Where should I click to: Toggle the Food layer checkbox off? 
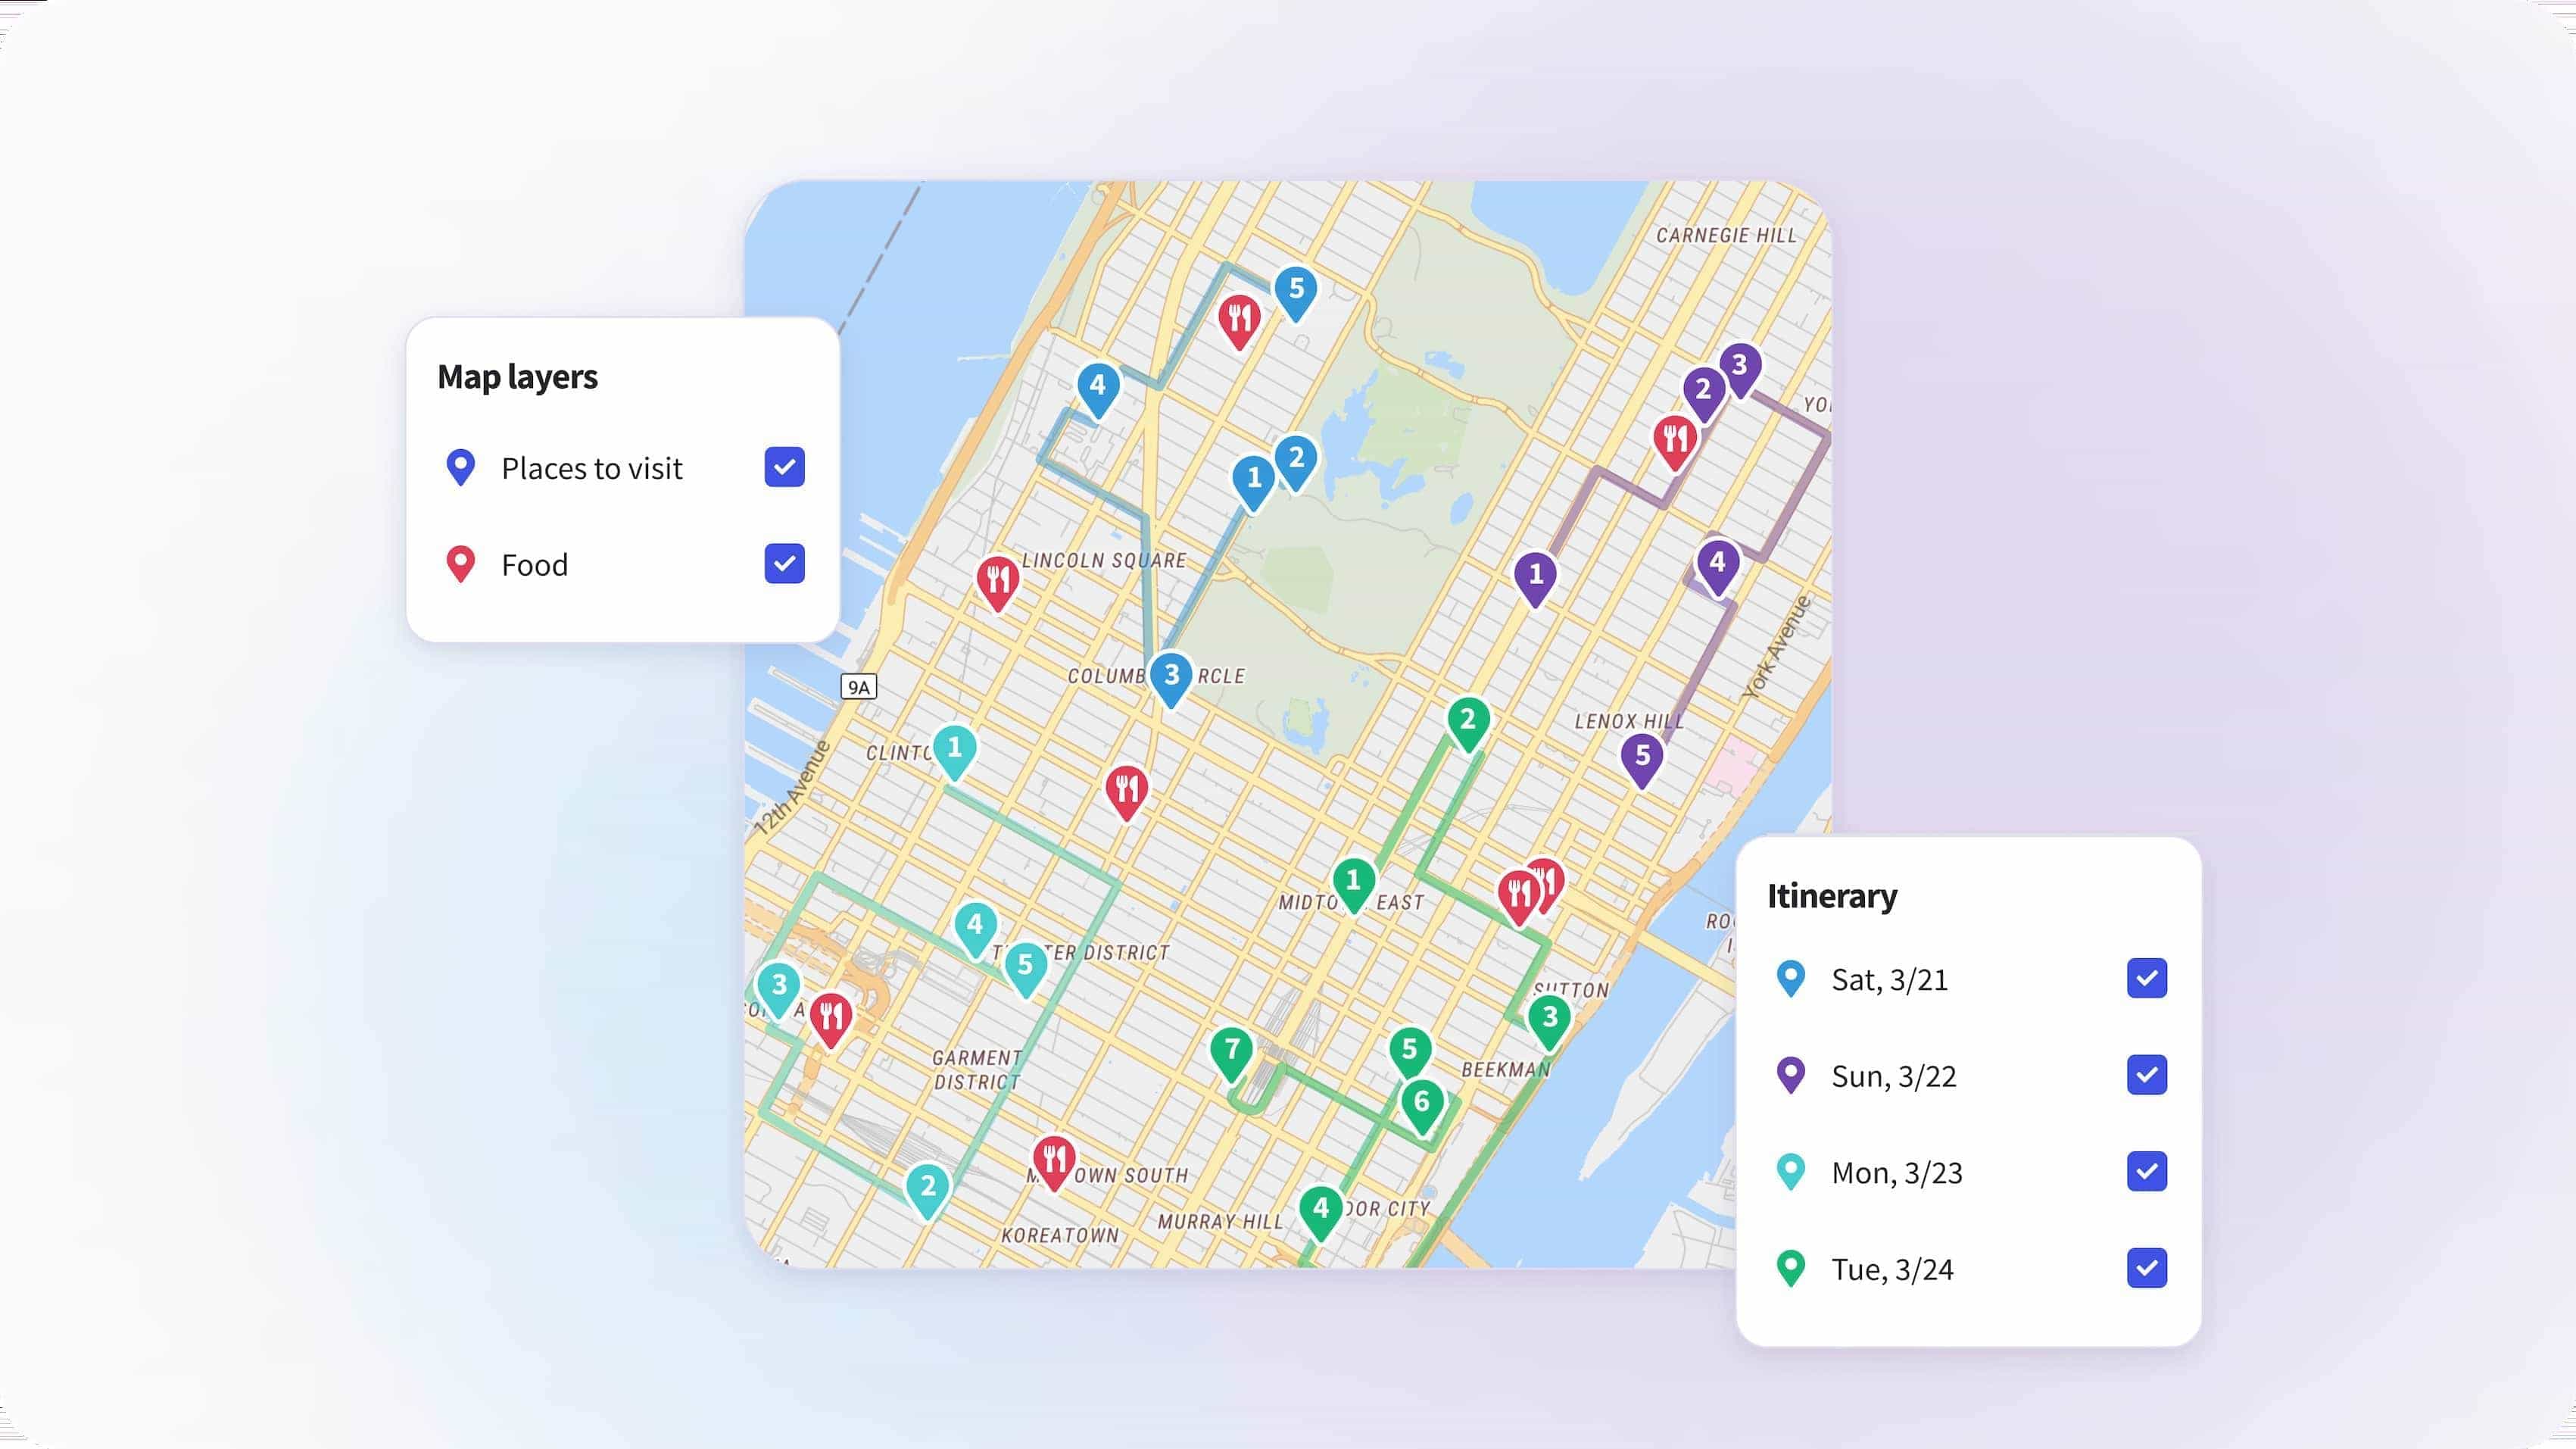click(784, 563)
